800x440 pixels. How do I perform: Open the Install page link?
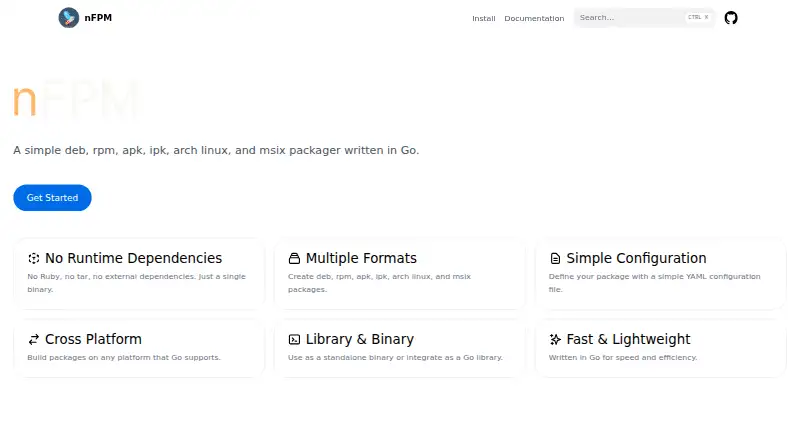[x=483, y=18]
